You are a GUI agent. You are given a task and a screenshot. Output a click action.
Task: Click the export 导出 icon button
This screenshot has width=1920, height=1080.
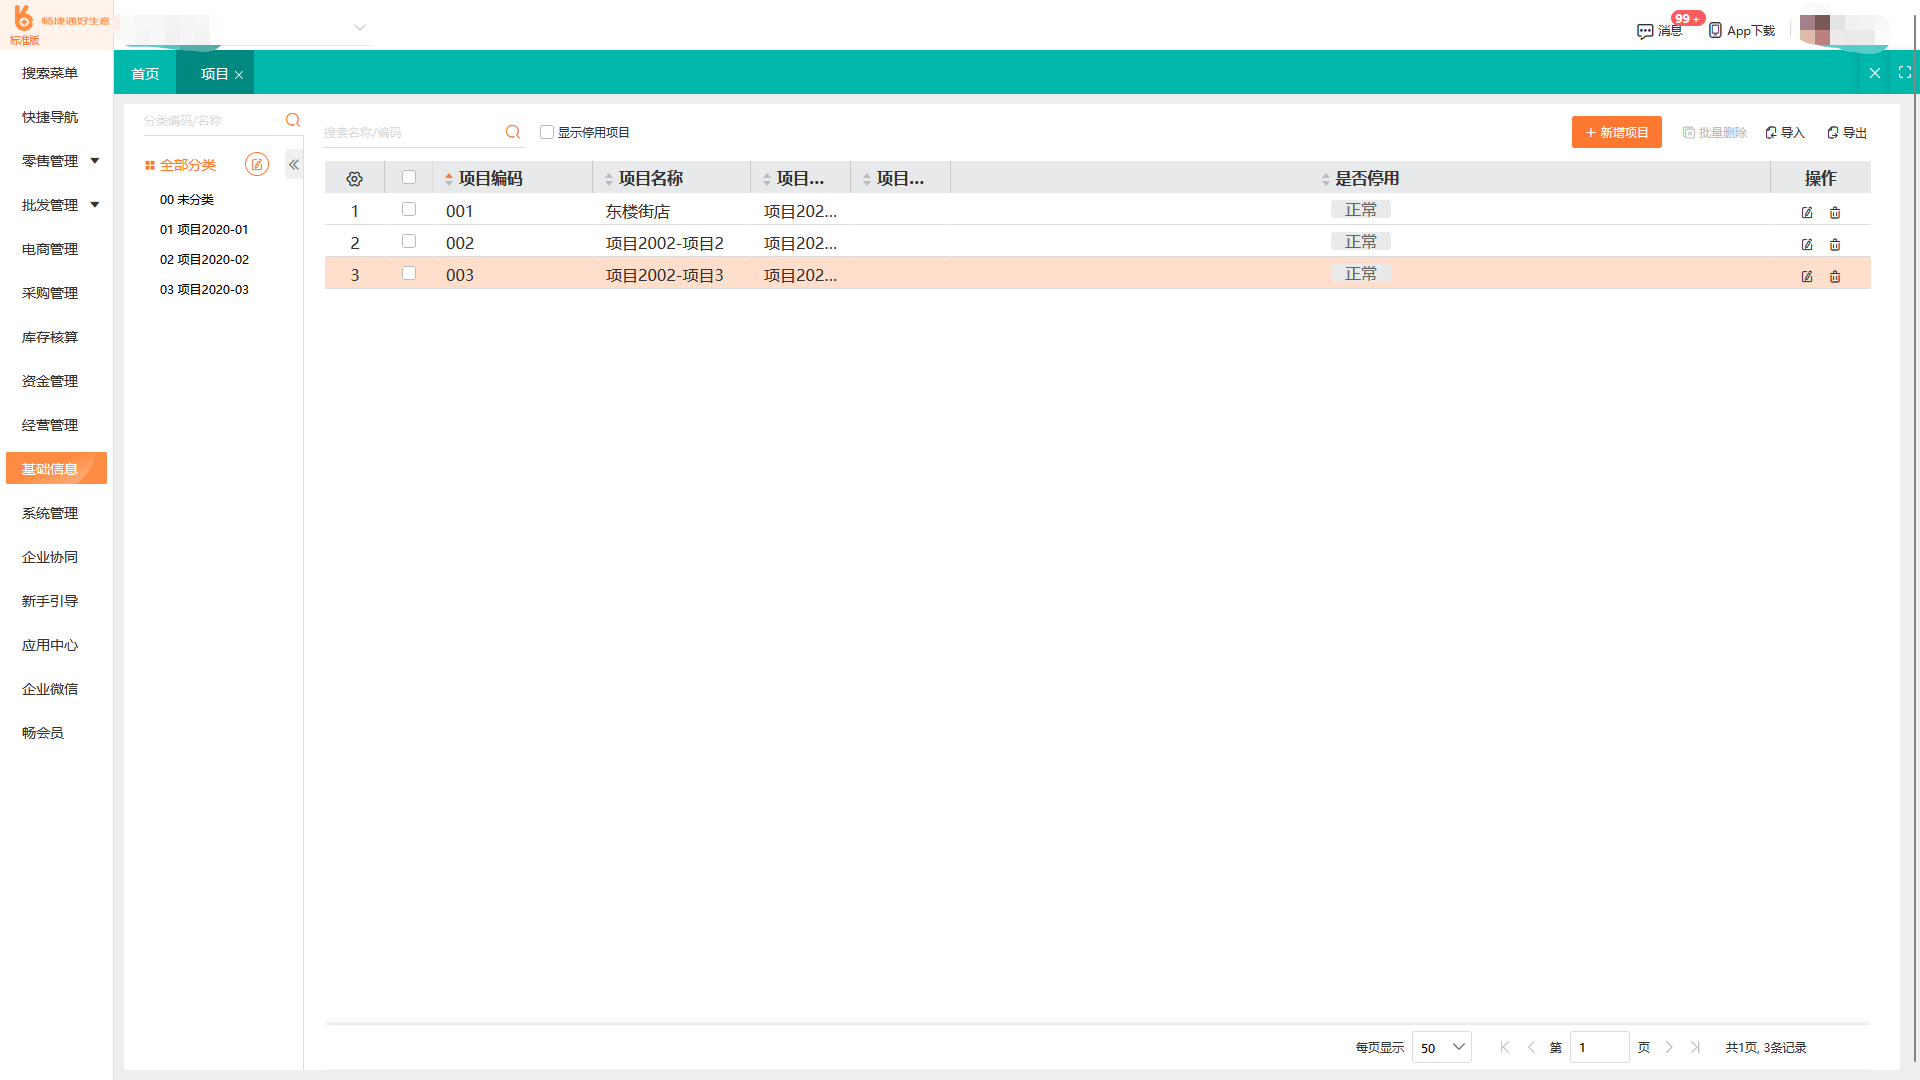[x=1846, y=131]
